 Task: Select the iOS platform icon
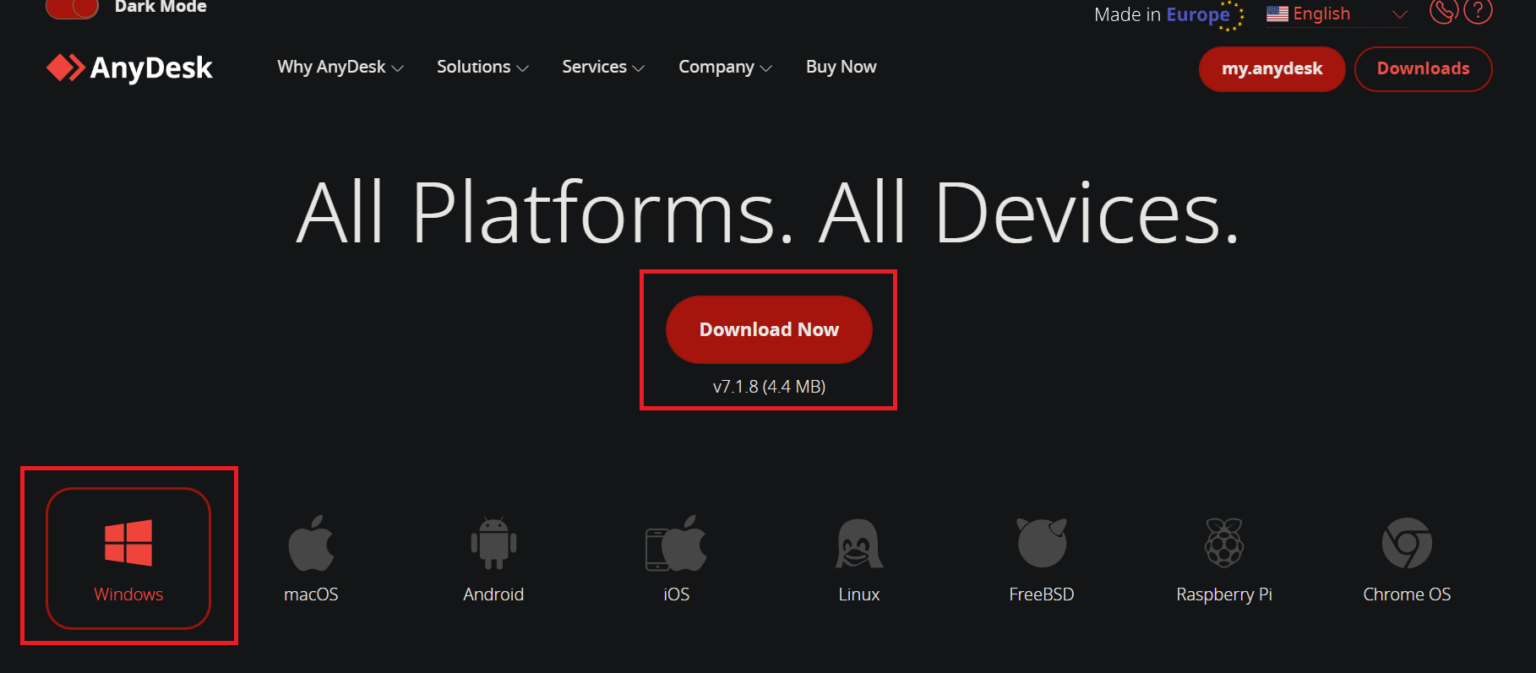pyautogui.click(x=676, y=544)
